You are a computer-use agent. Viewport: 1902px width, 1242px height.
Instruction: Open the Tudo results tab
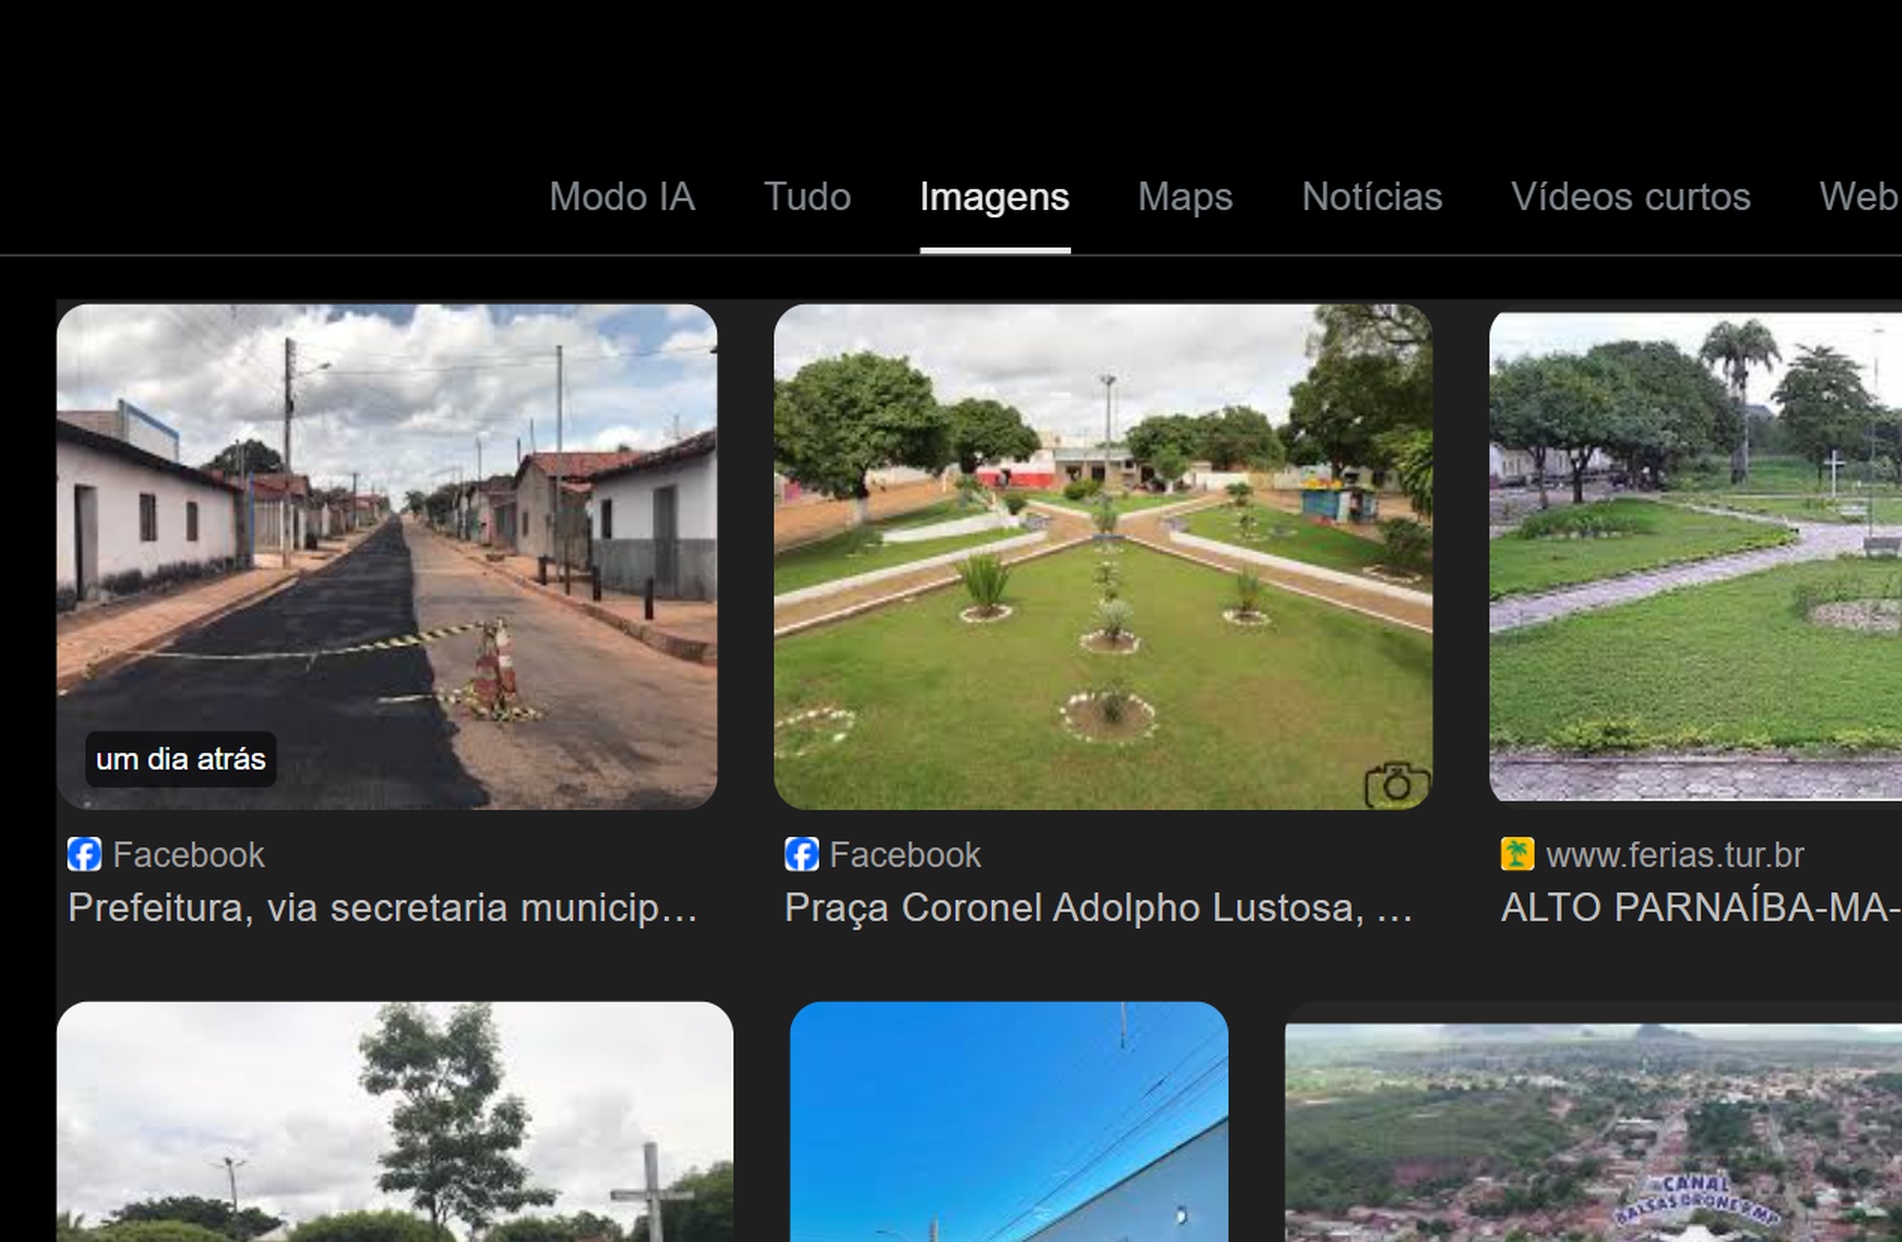[807, 197]
